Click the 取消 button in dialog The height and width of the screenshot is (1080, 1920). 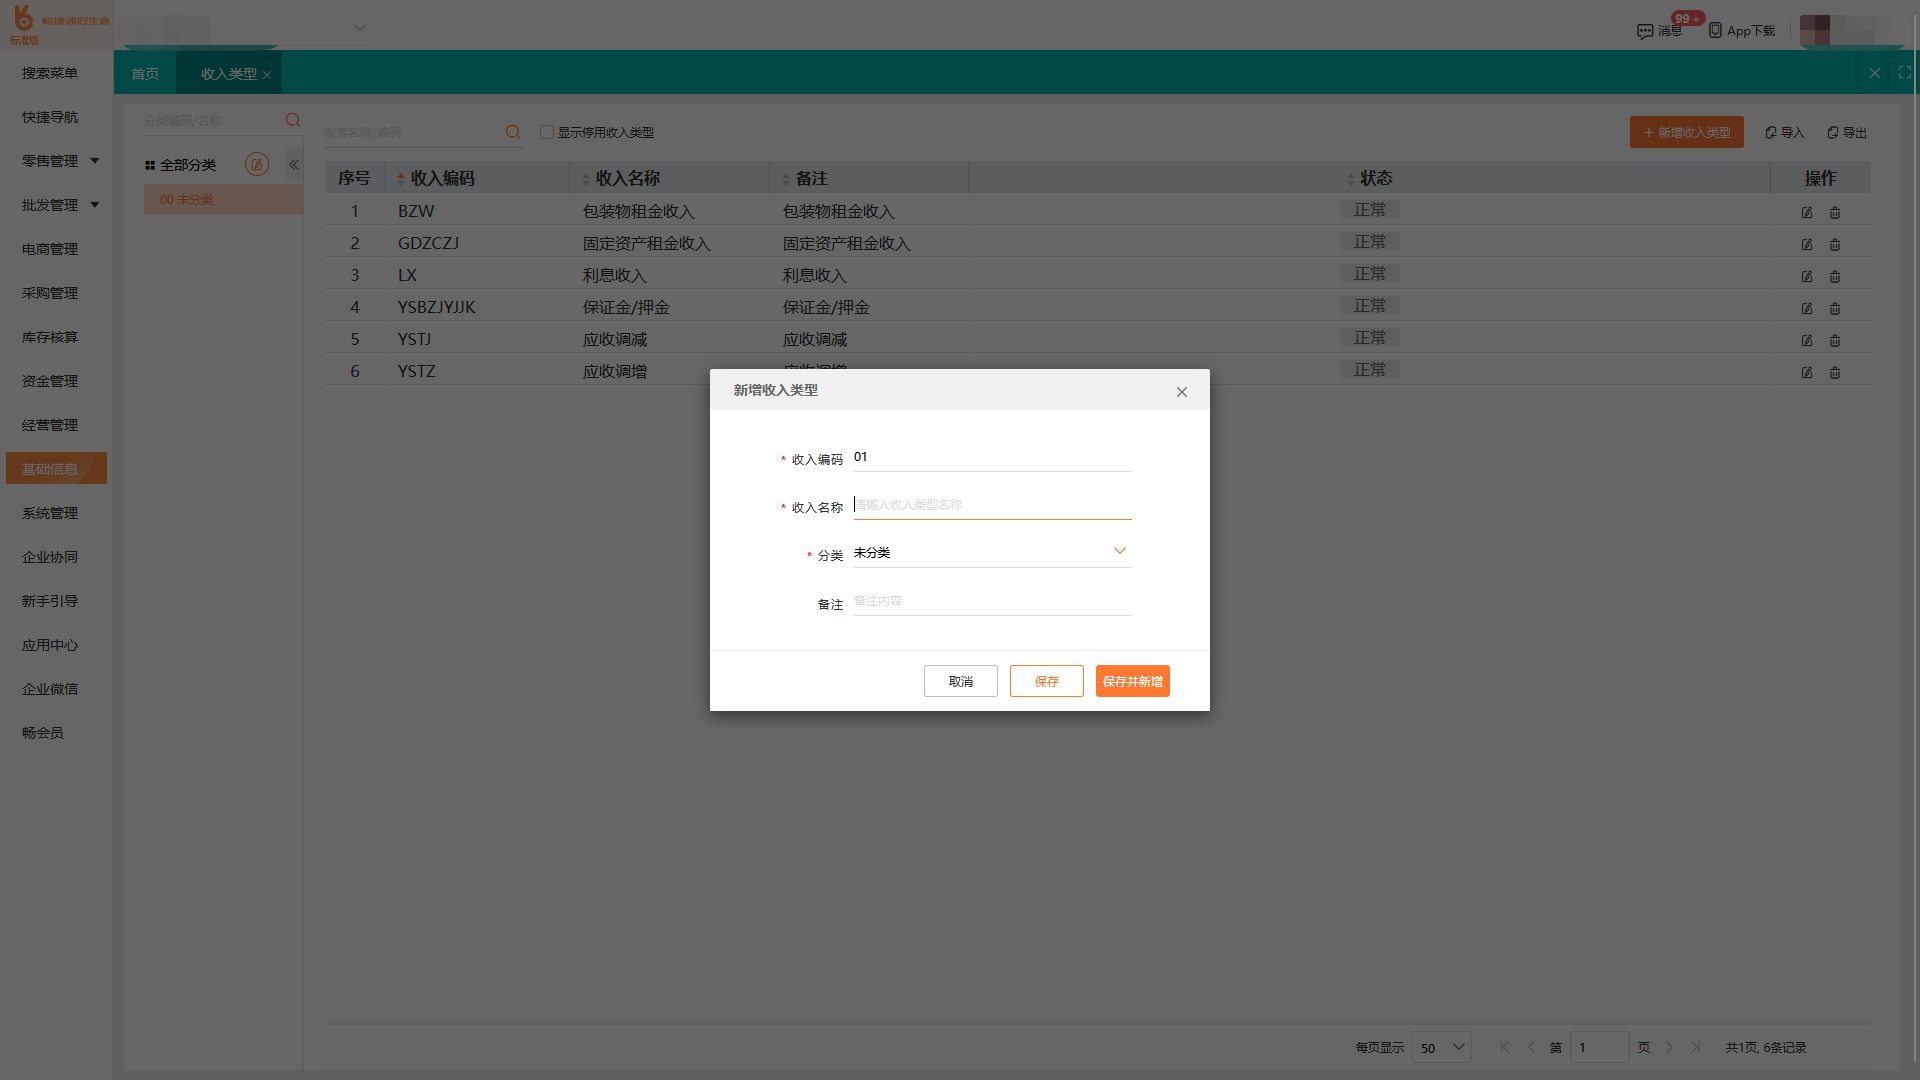click(x=961, y=680)
